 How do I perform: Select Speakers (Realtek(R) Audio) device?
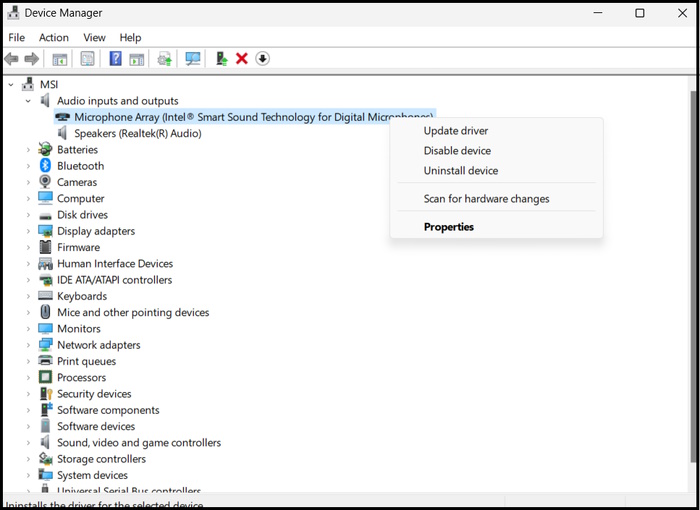pos(137,133)
